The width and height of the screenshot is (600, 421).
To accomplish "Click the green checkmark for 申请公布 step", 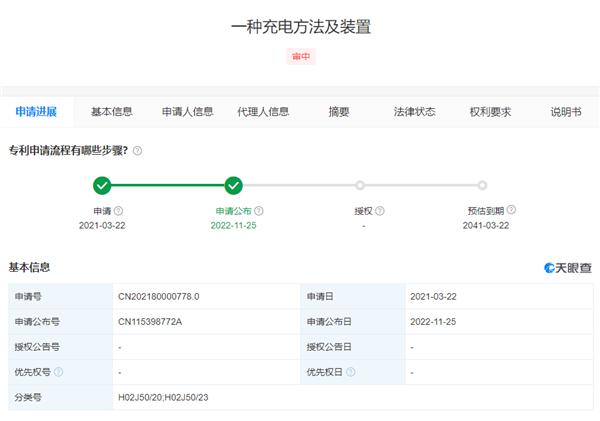I will (x=233, y=185).
